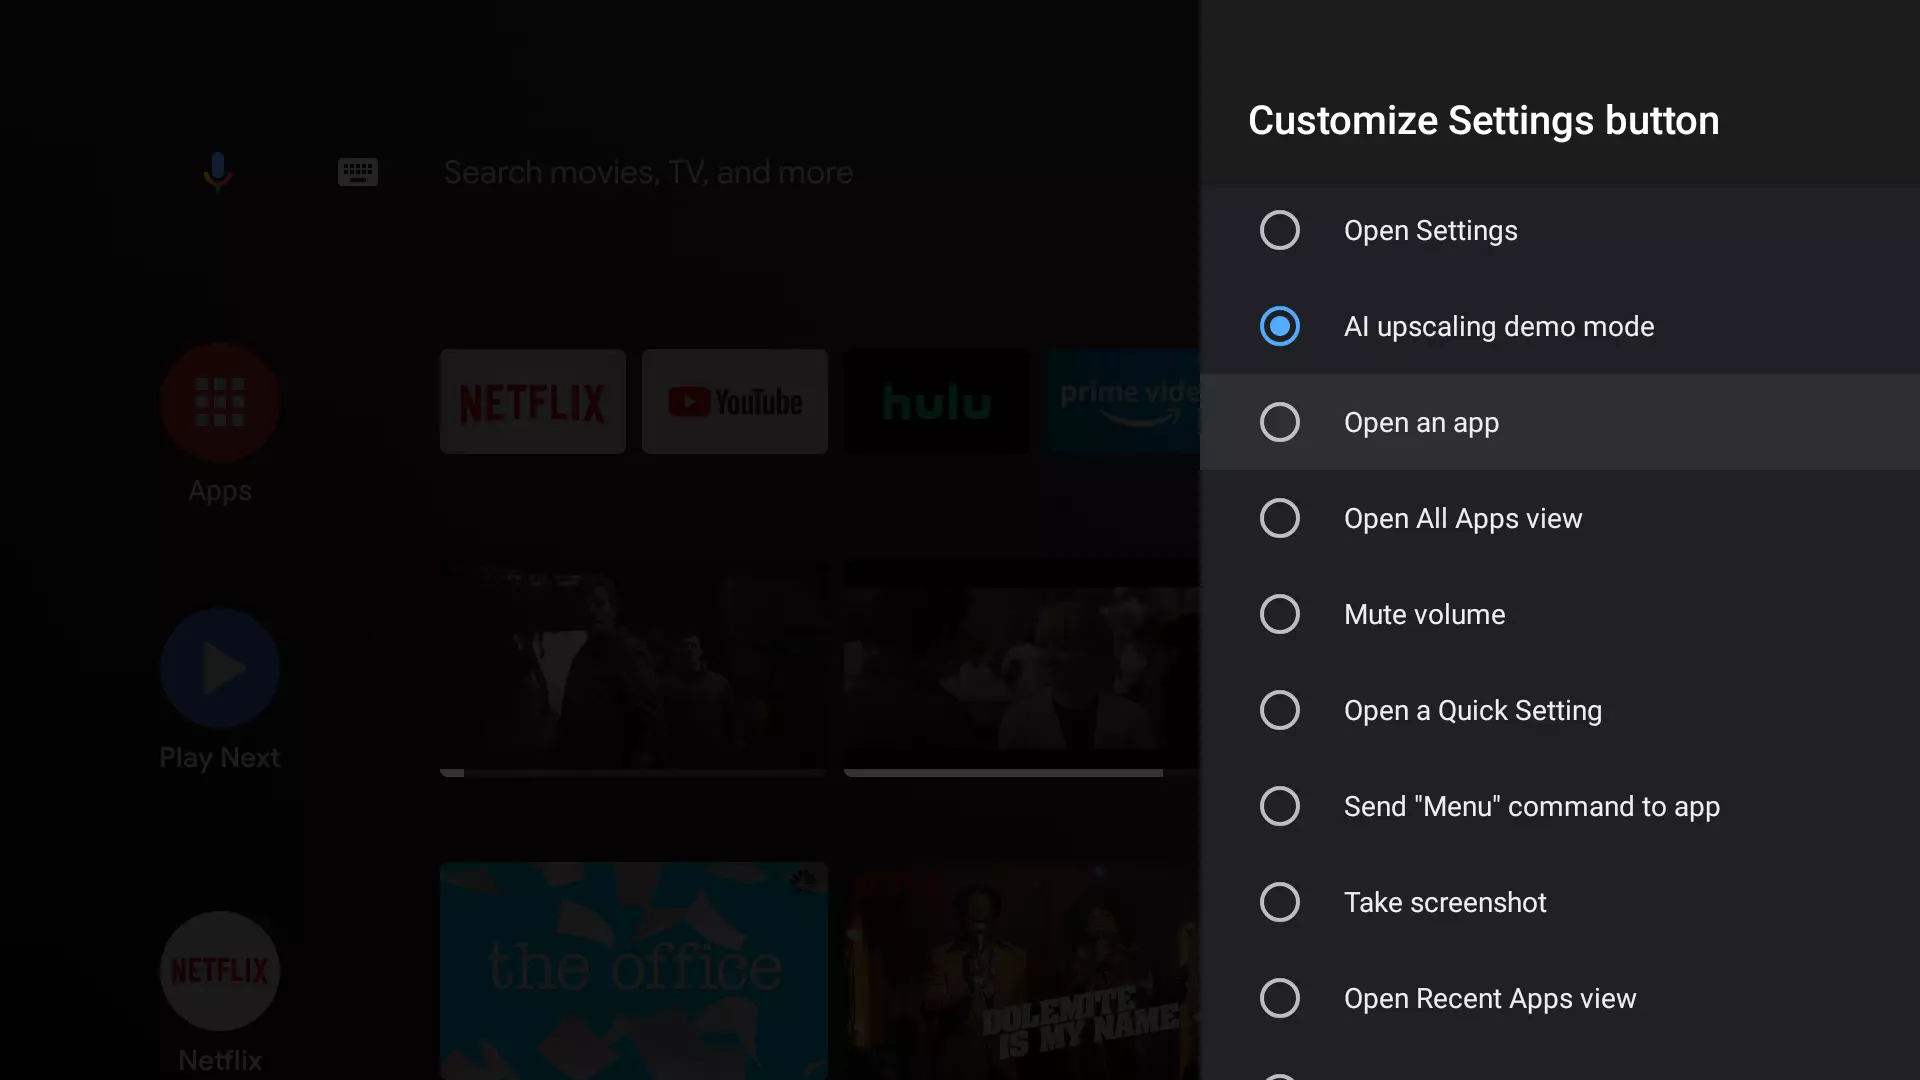The image size is (1920, 1080).
Task: Select the Mute volume radio button
Action: pos(1278,613)
